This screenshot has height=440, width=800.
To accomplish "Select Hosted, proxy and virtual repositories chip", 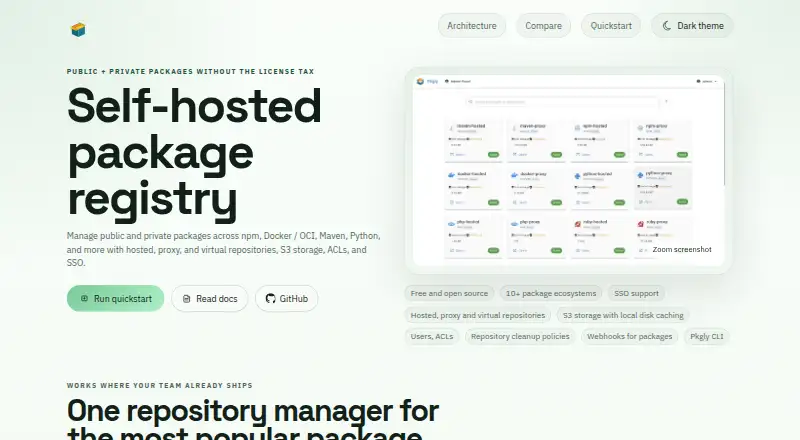I will pyautogui.click(x=478, y=315).
